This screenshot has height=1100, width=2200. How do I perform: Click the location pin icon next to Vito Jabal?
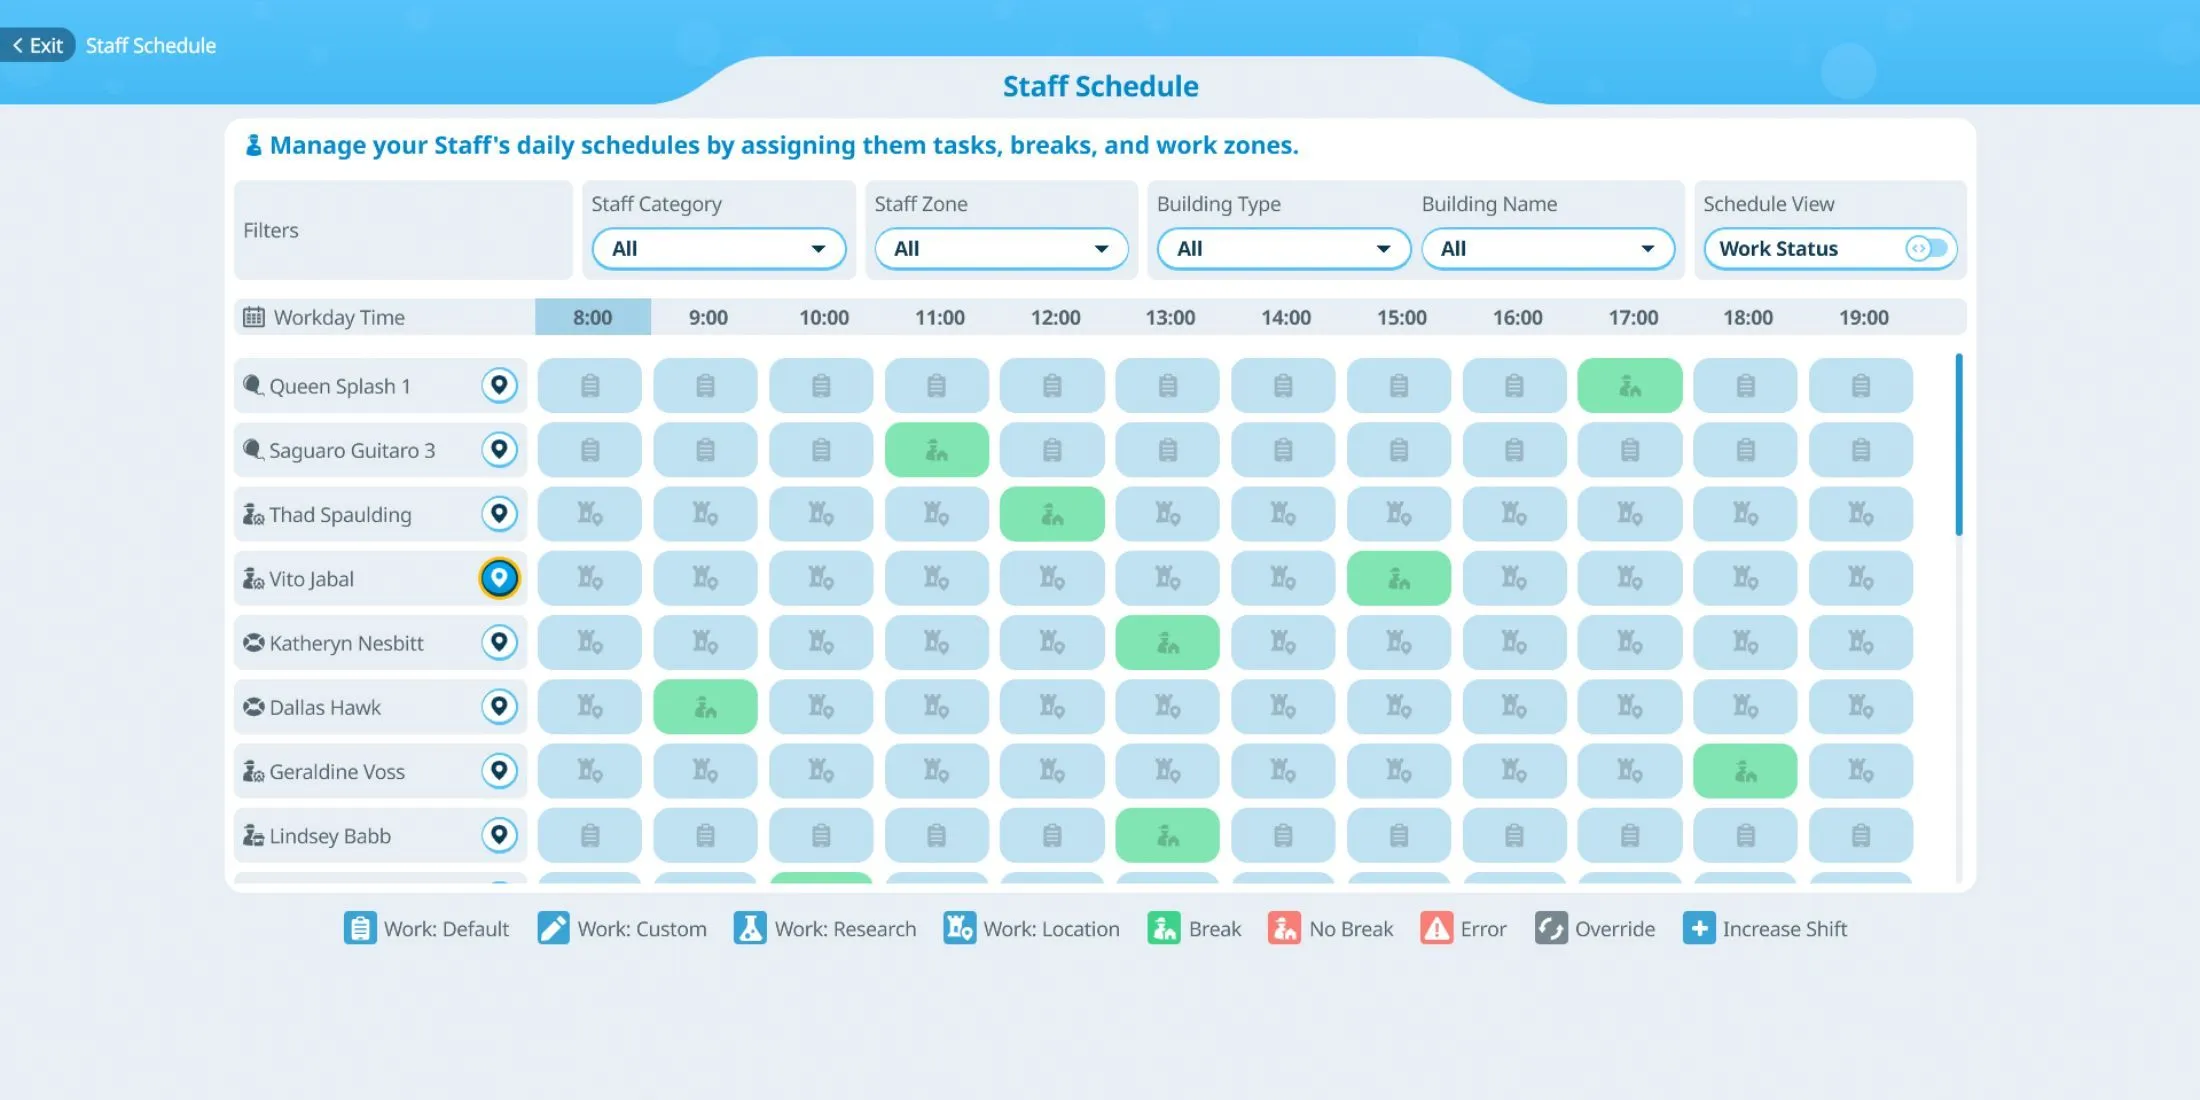499,577
